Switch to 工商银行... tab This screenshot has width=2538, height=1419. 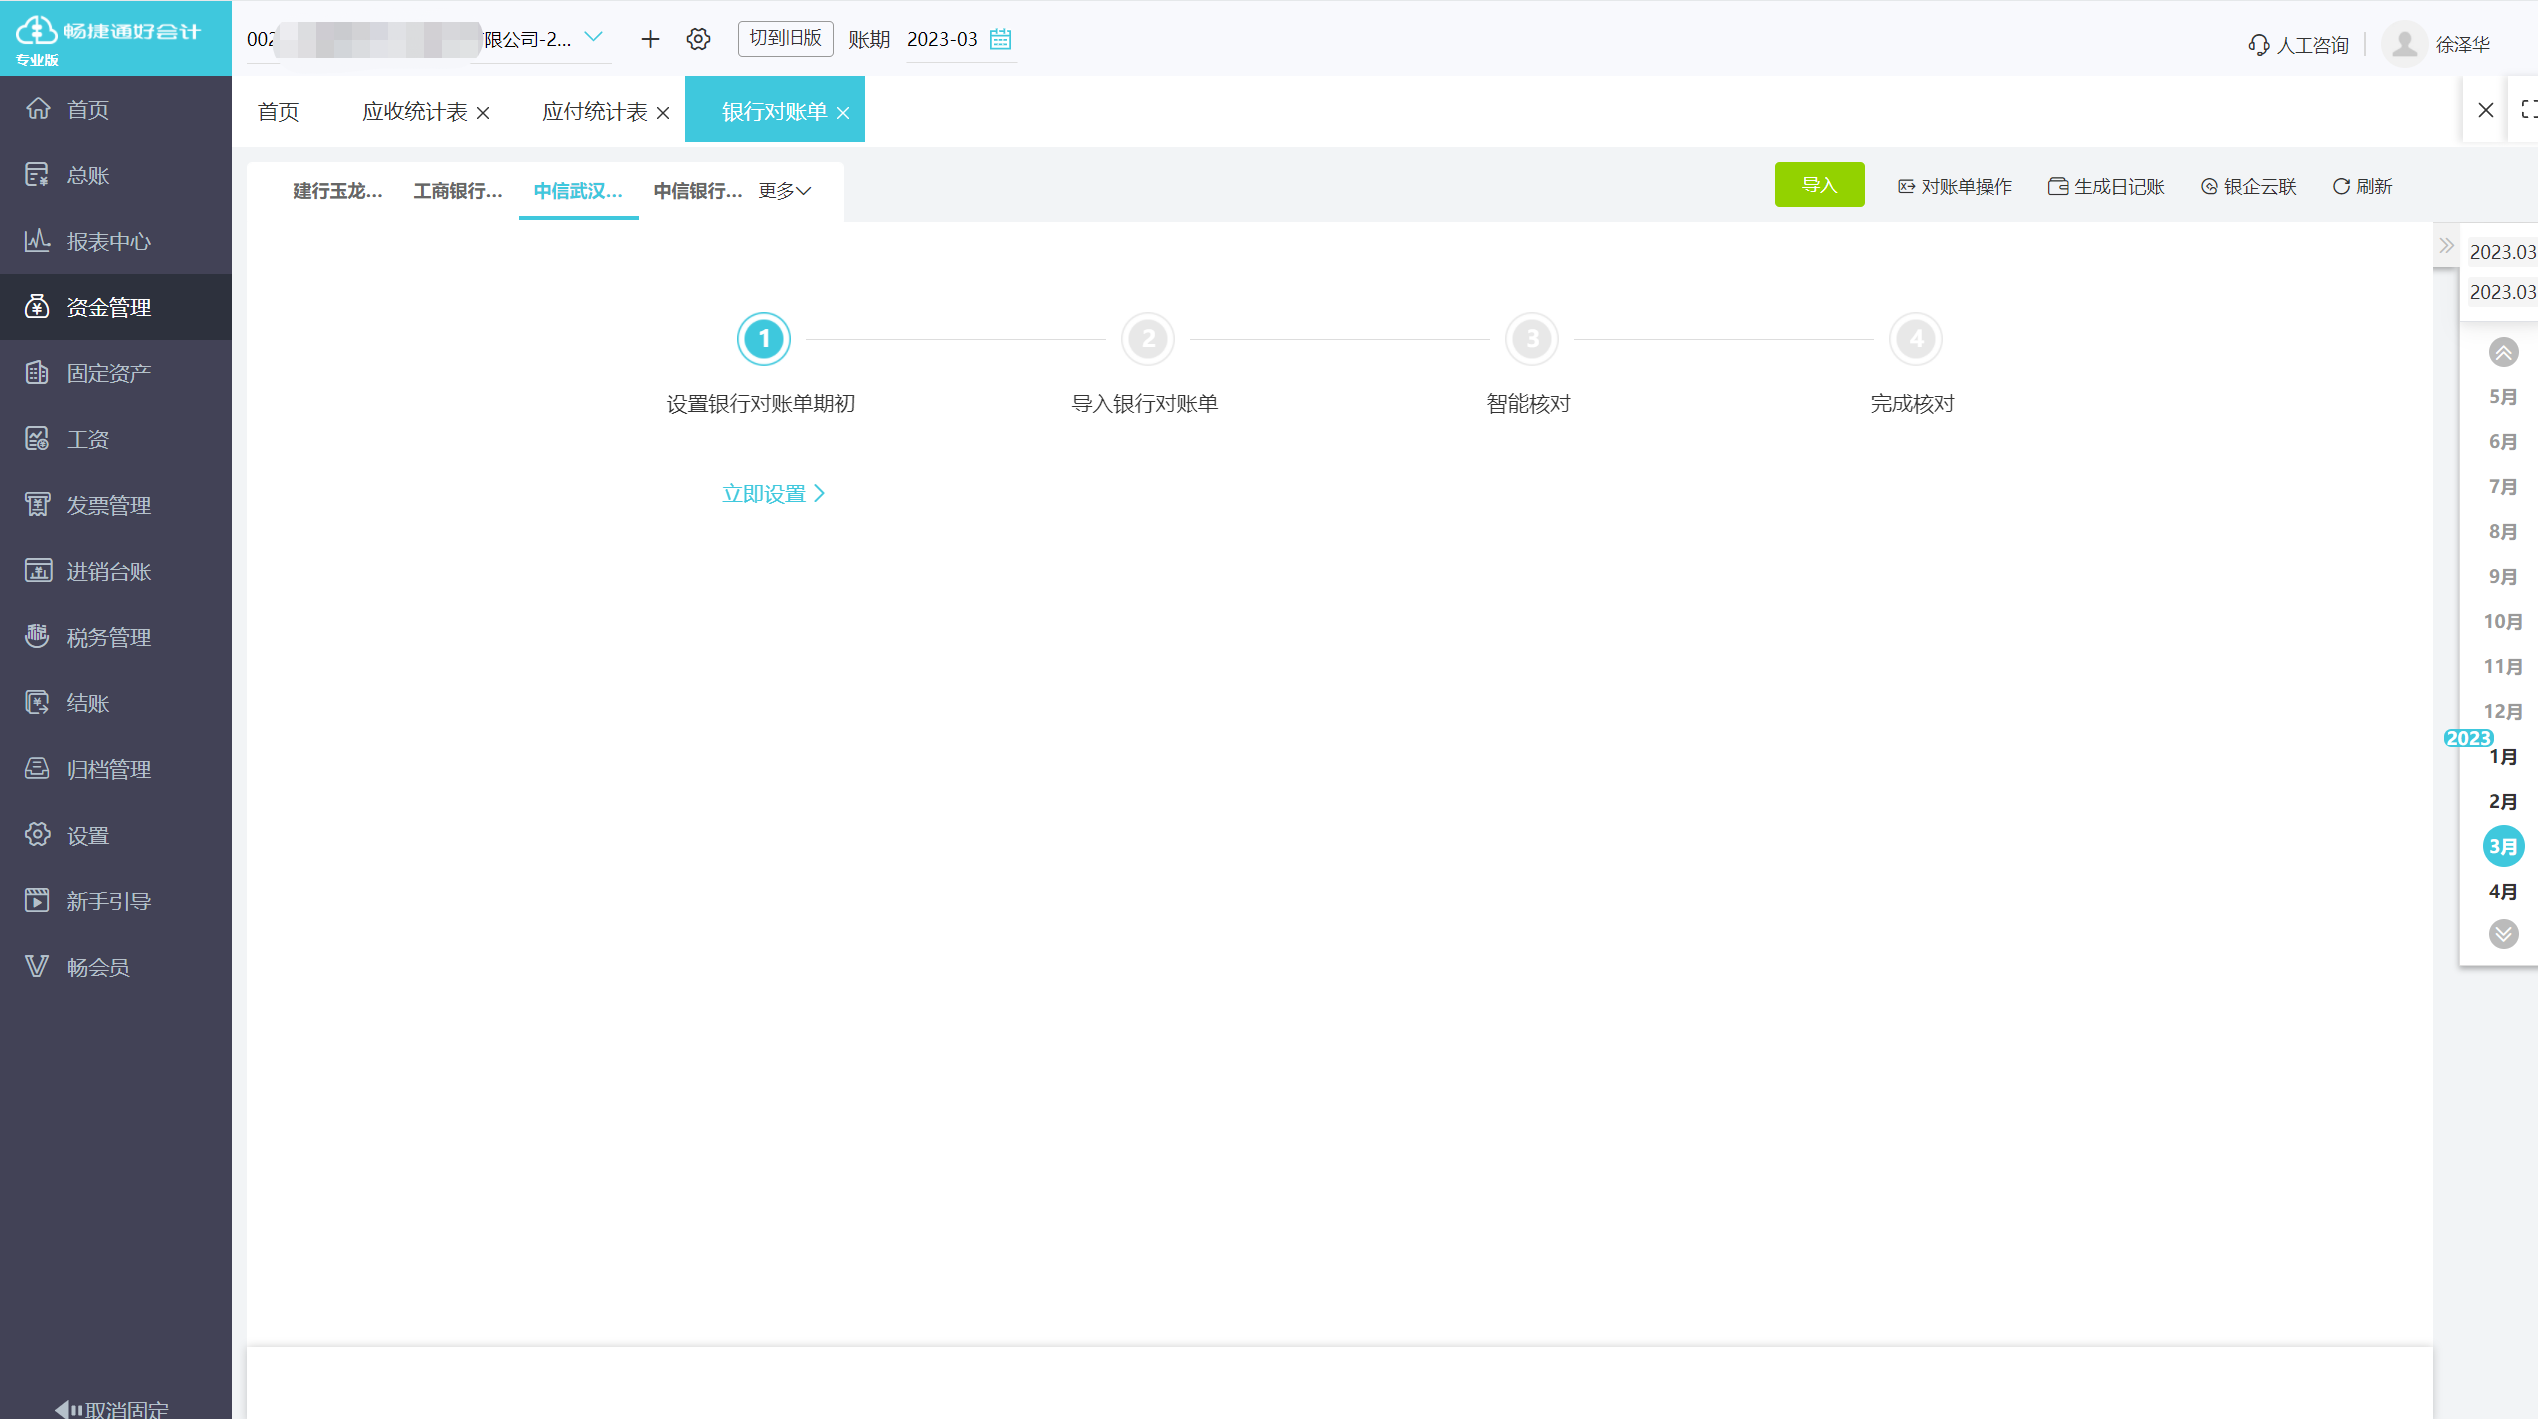pos(457,190)
